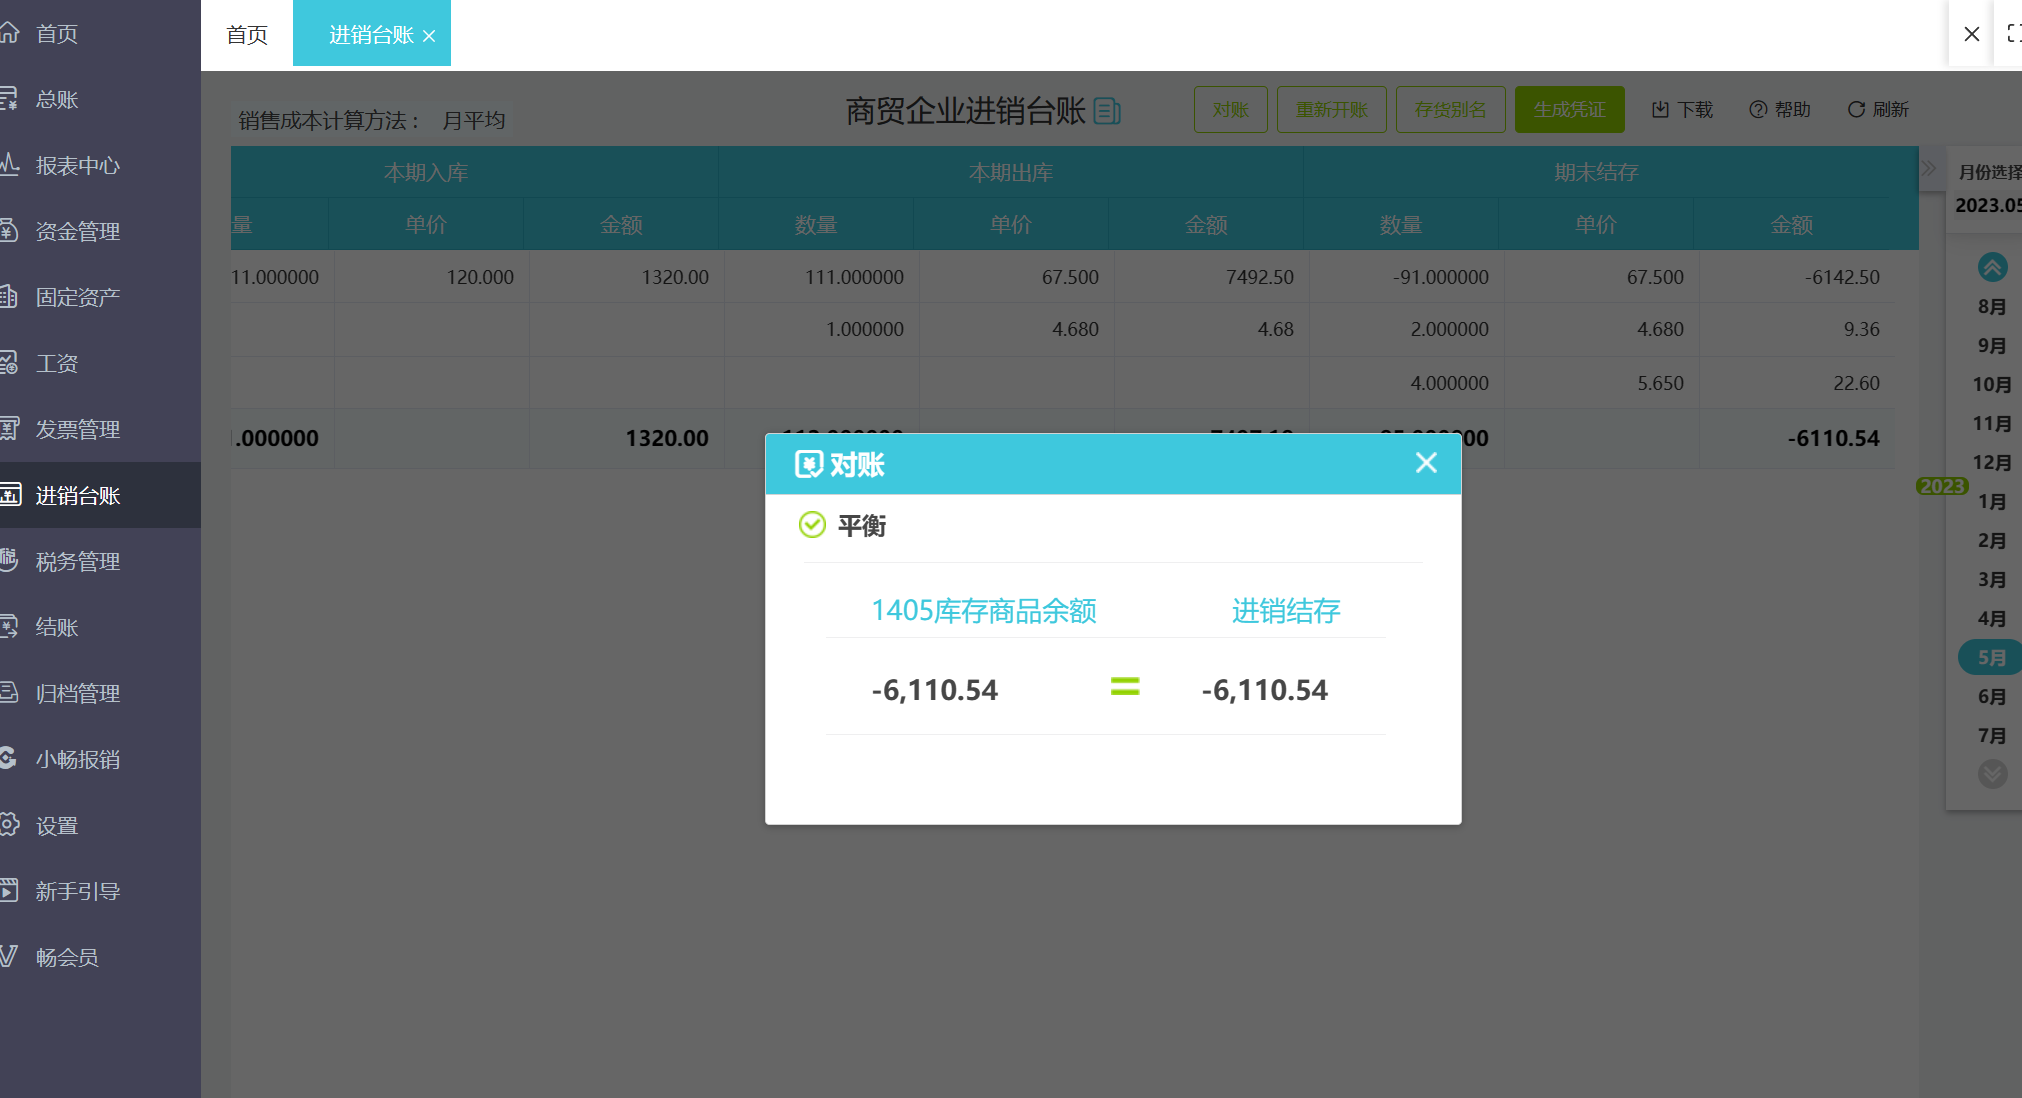
Task: Click the 进销结存 link in dialog
Action: (1284, 611)
